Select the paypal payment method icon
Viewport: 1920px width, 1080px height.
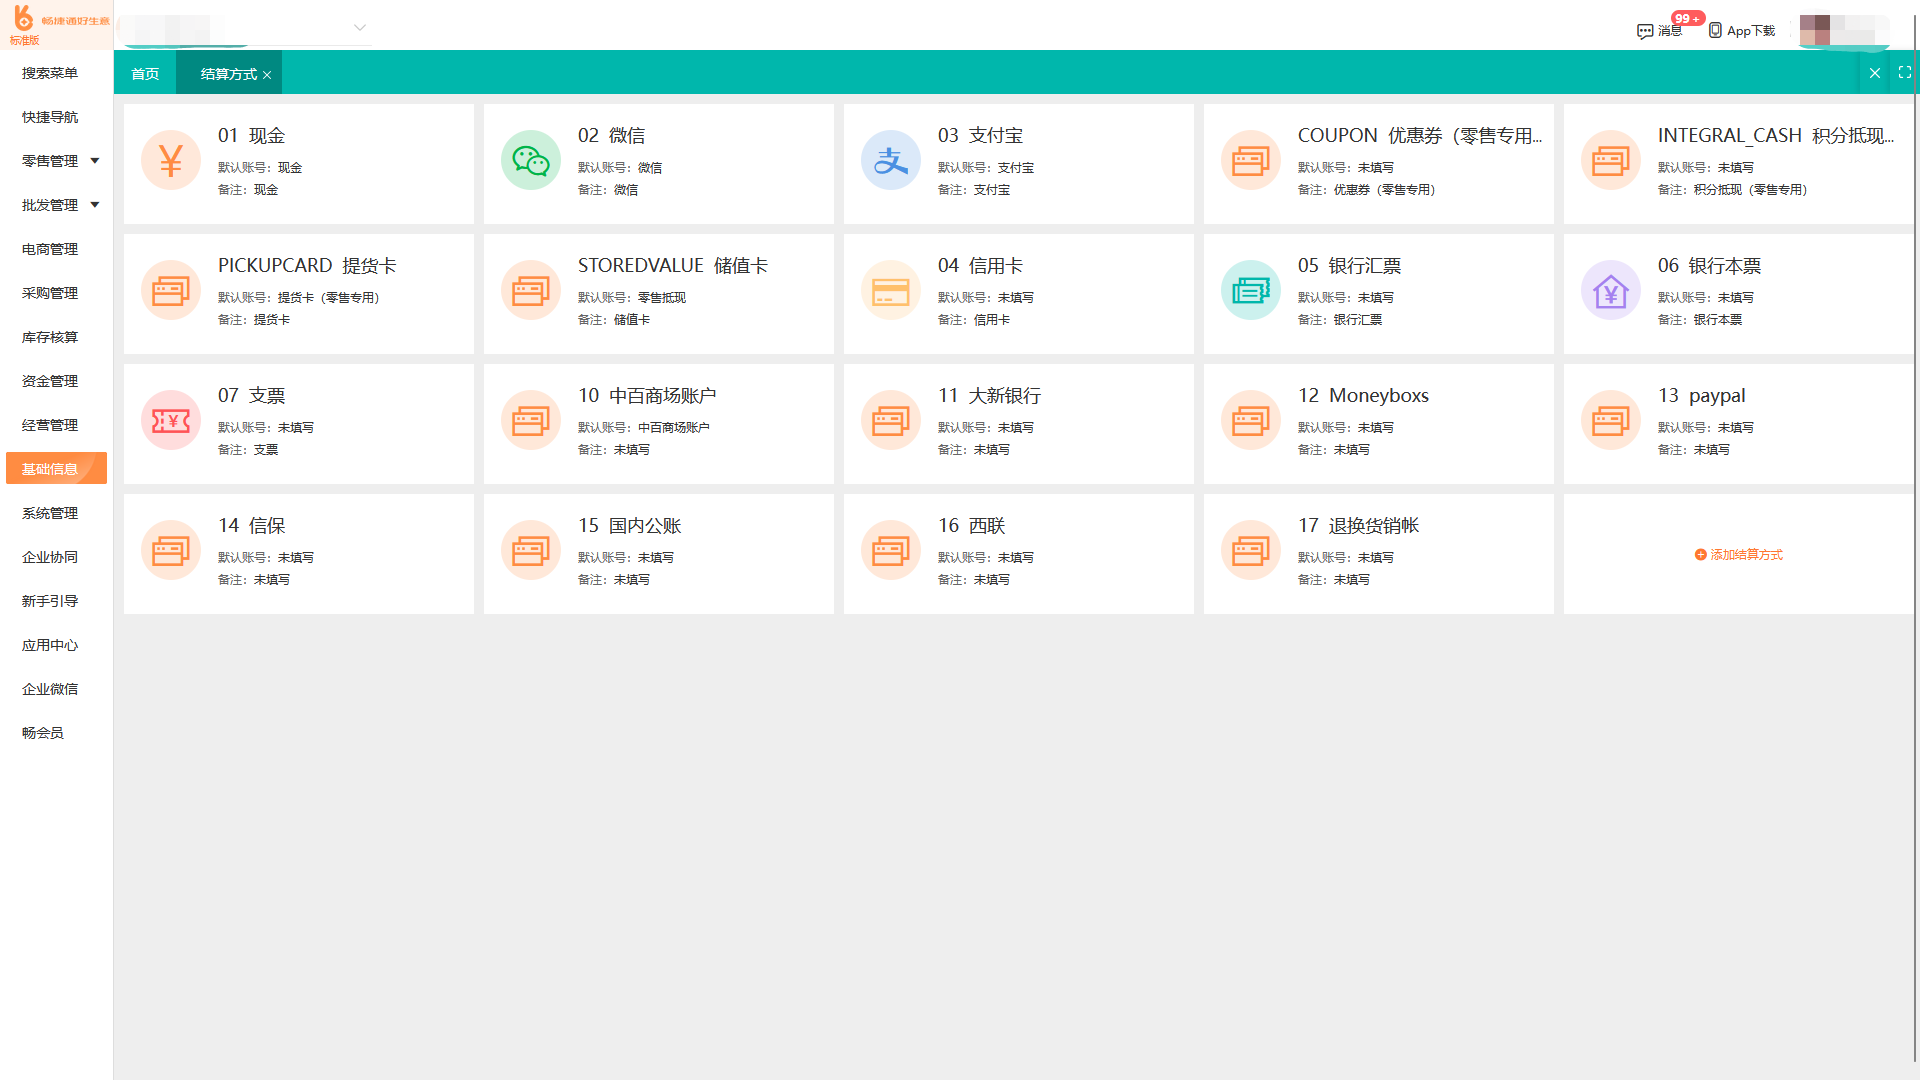pos(1609,418)
